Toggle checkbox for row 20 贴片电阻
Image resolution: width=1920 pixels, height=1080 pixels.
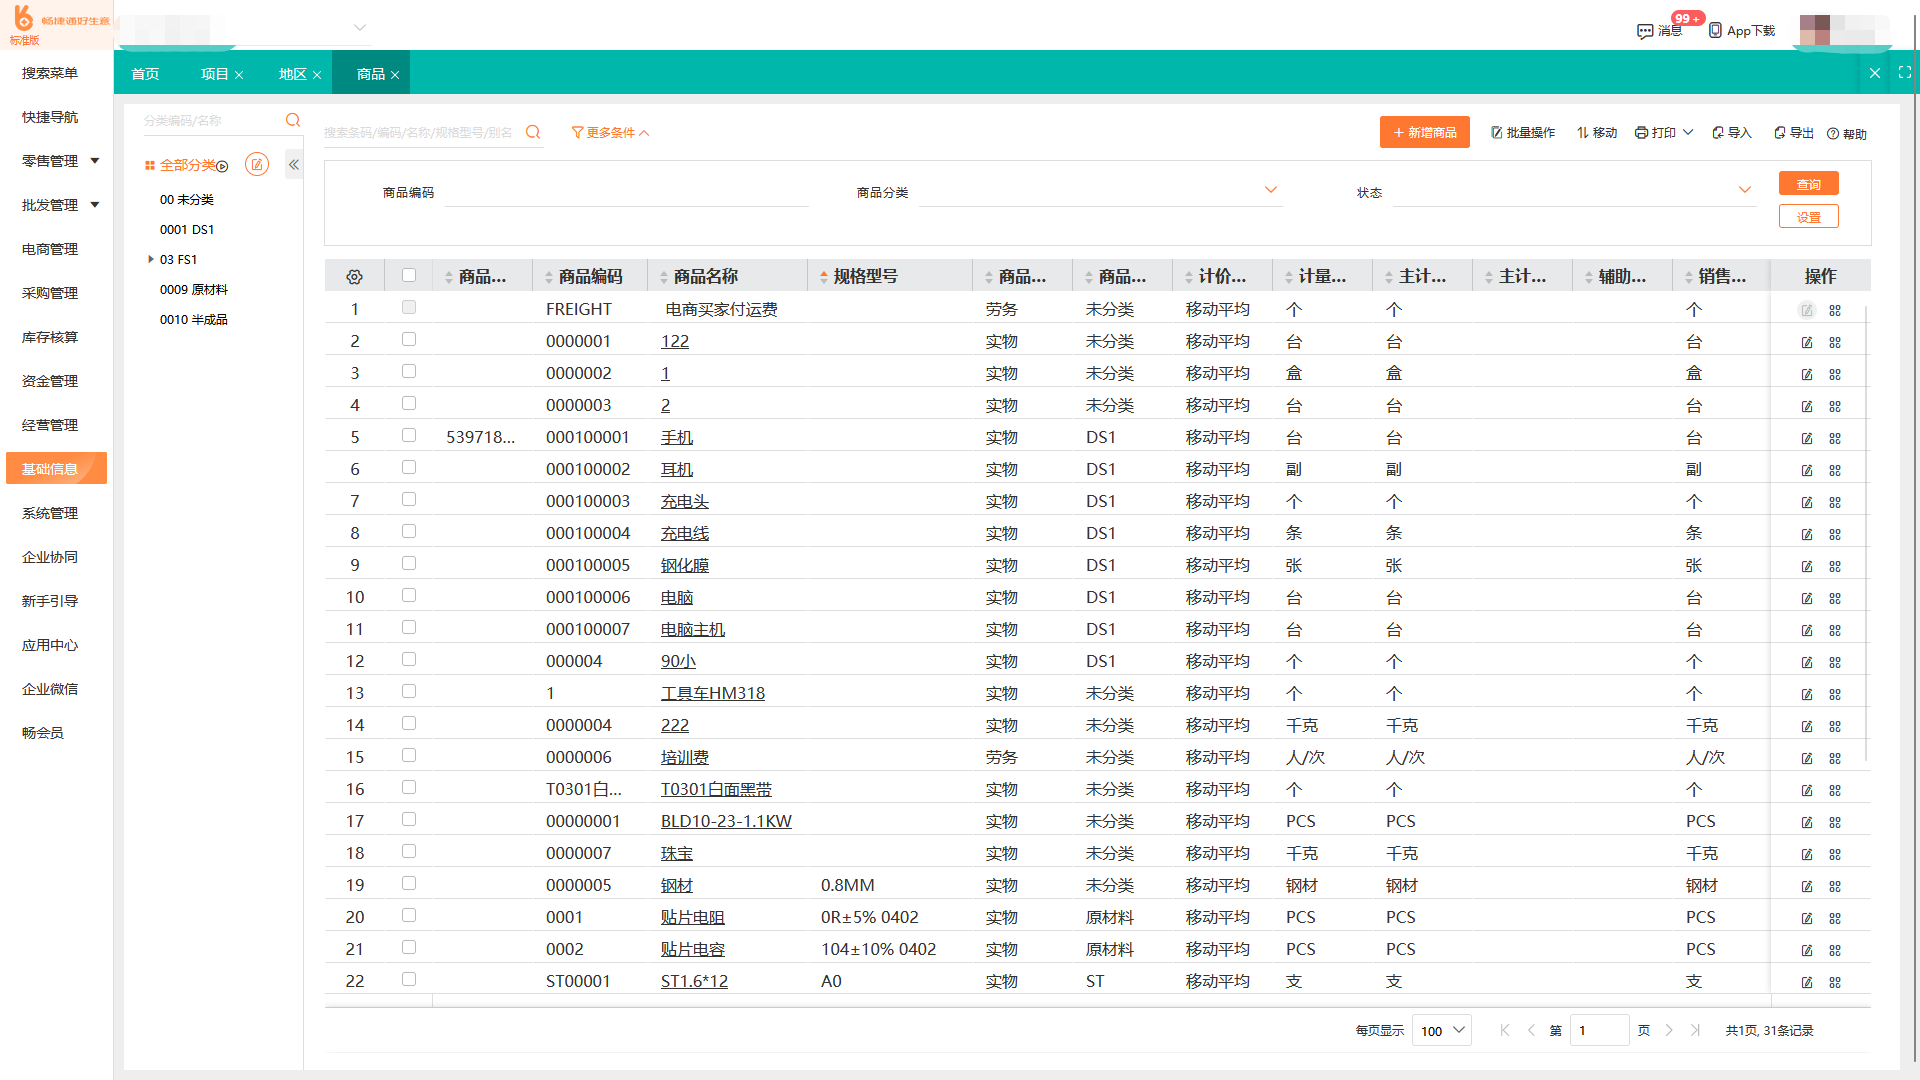[x=410, y=916]
